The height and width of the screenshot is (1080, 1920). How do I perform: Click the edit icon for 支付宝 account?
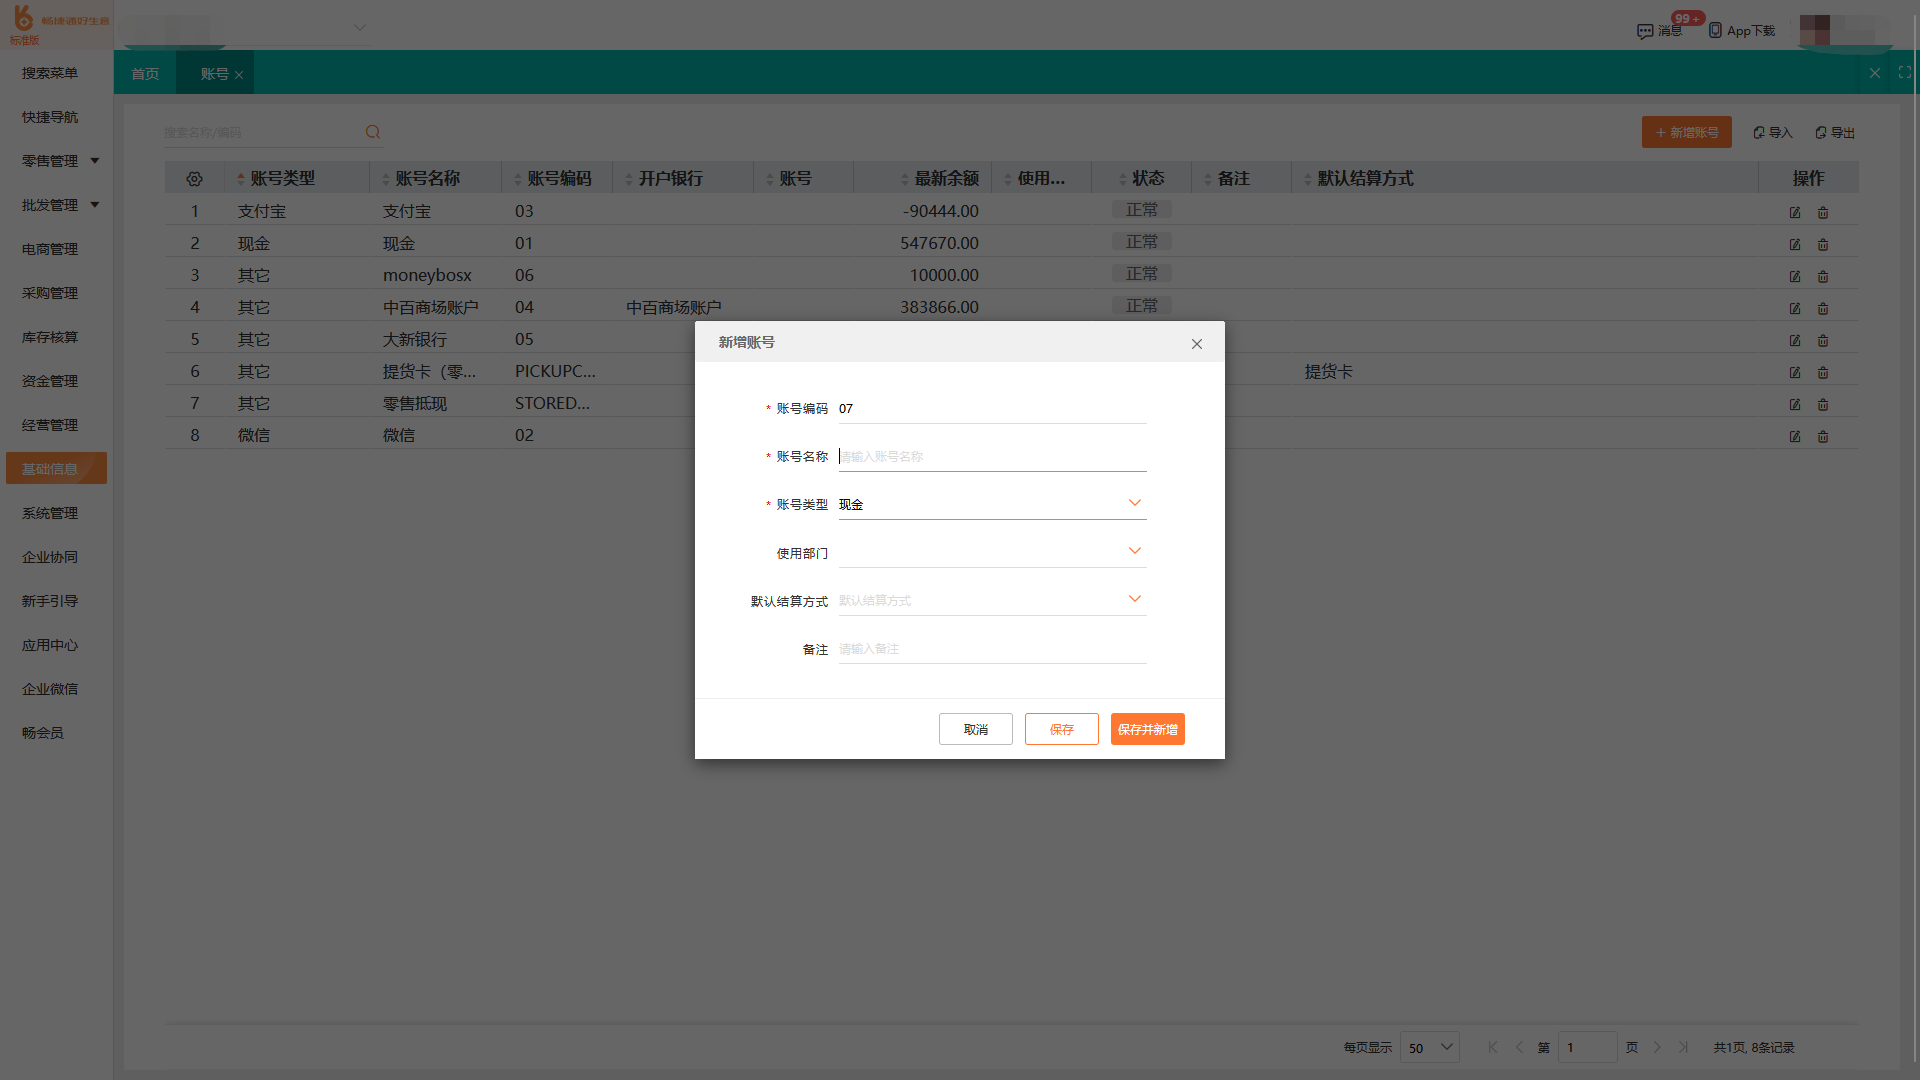click(x=1796, y=212)
